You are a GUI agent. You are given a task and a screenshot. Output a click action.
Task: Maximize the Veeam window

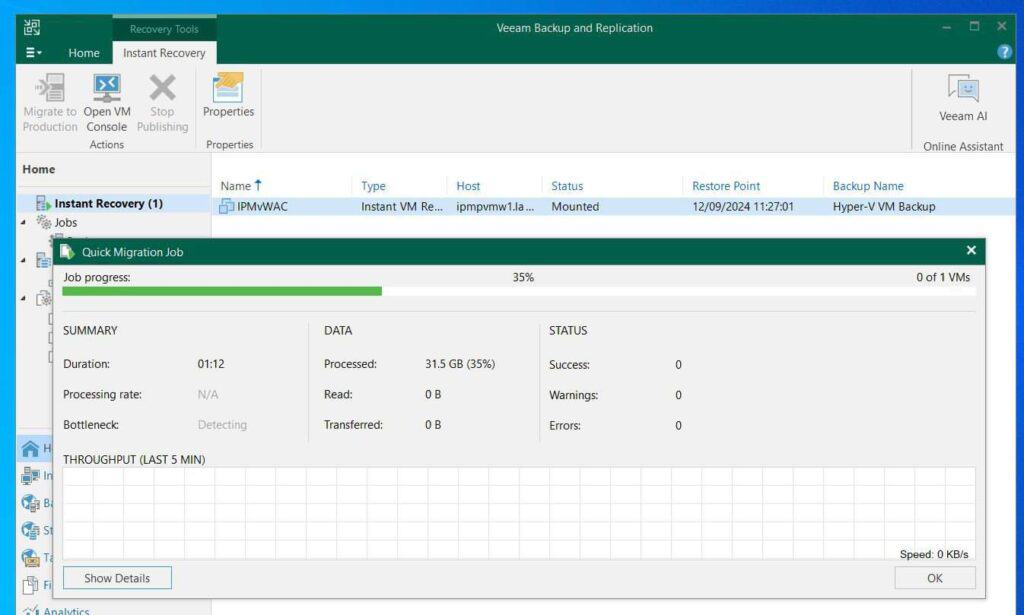pos(974,26)
